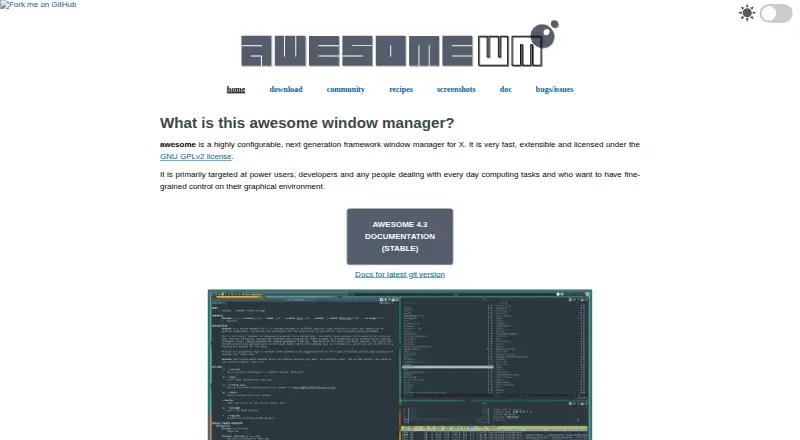
Task: Go to the home nav item
Action: 236,89
